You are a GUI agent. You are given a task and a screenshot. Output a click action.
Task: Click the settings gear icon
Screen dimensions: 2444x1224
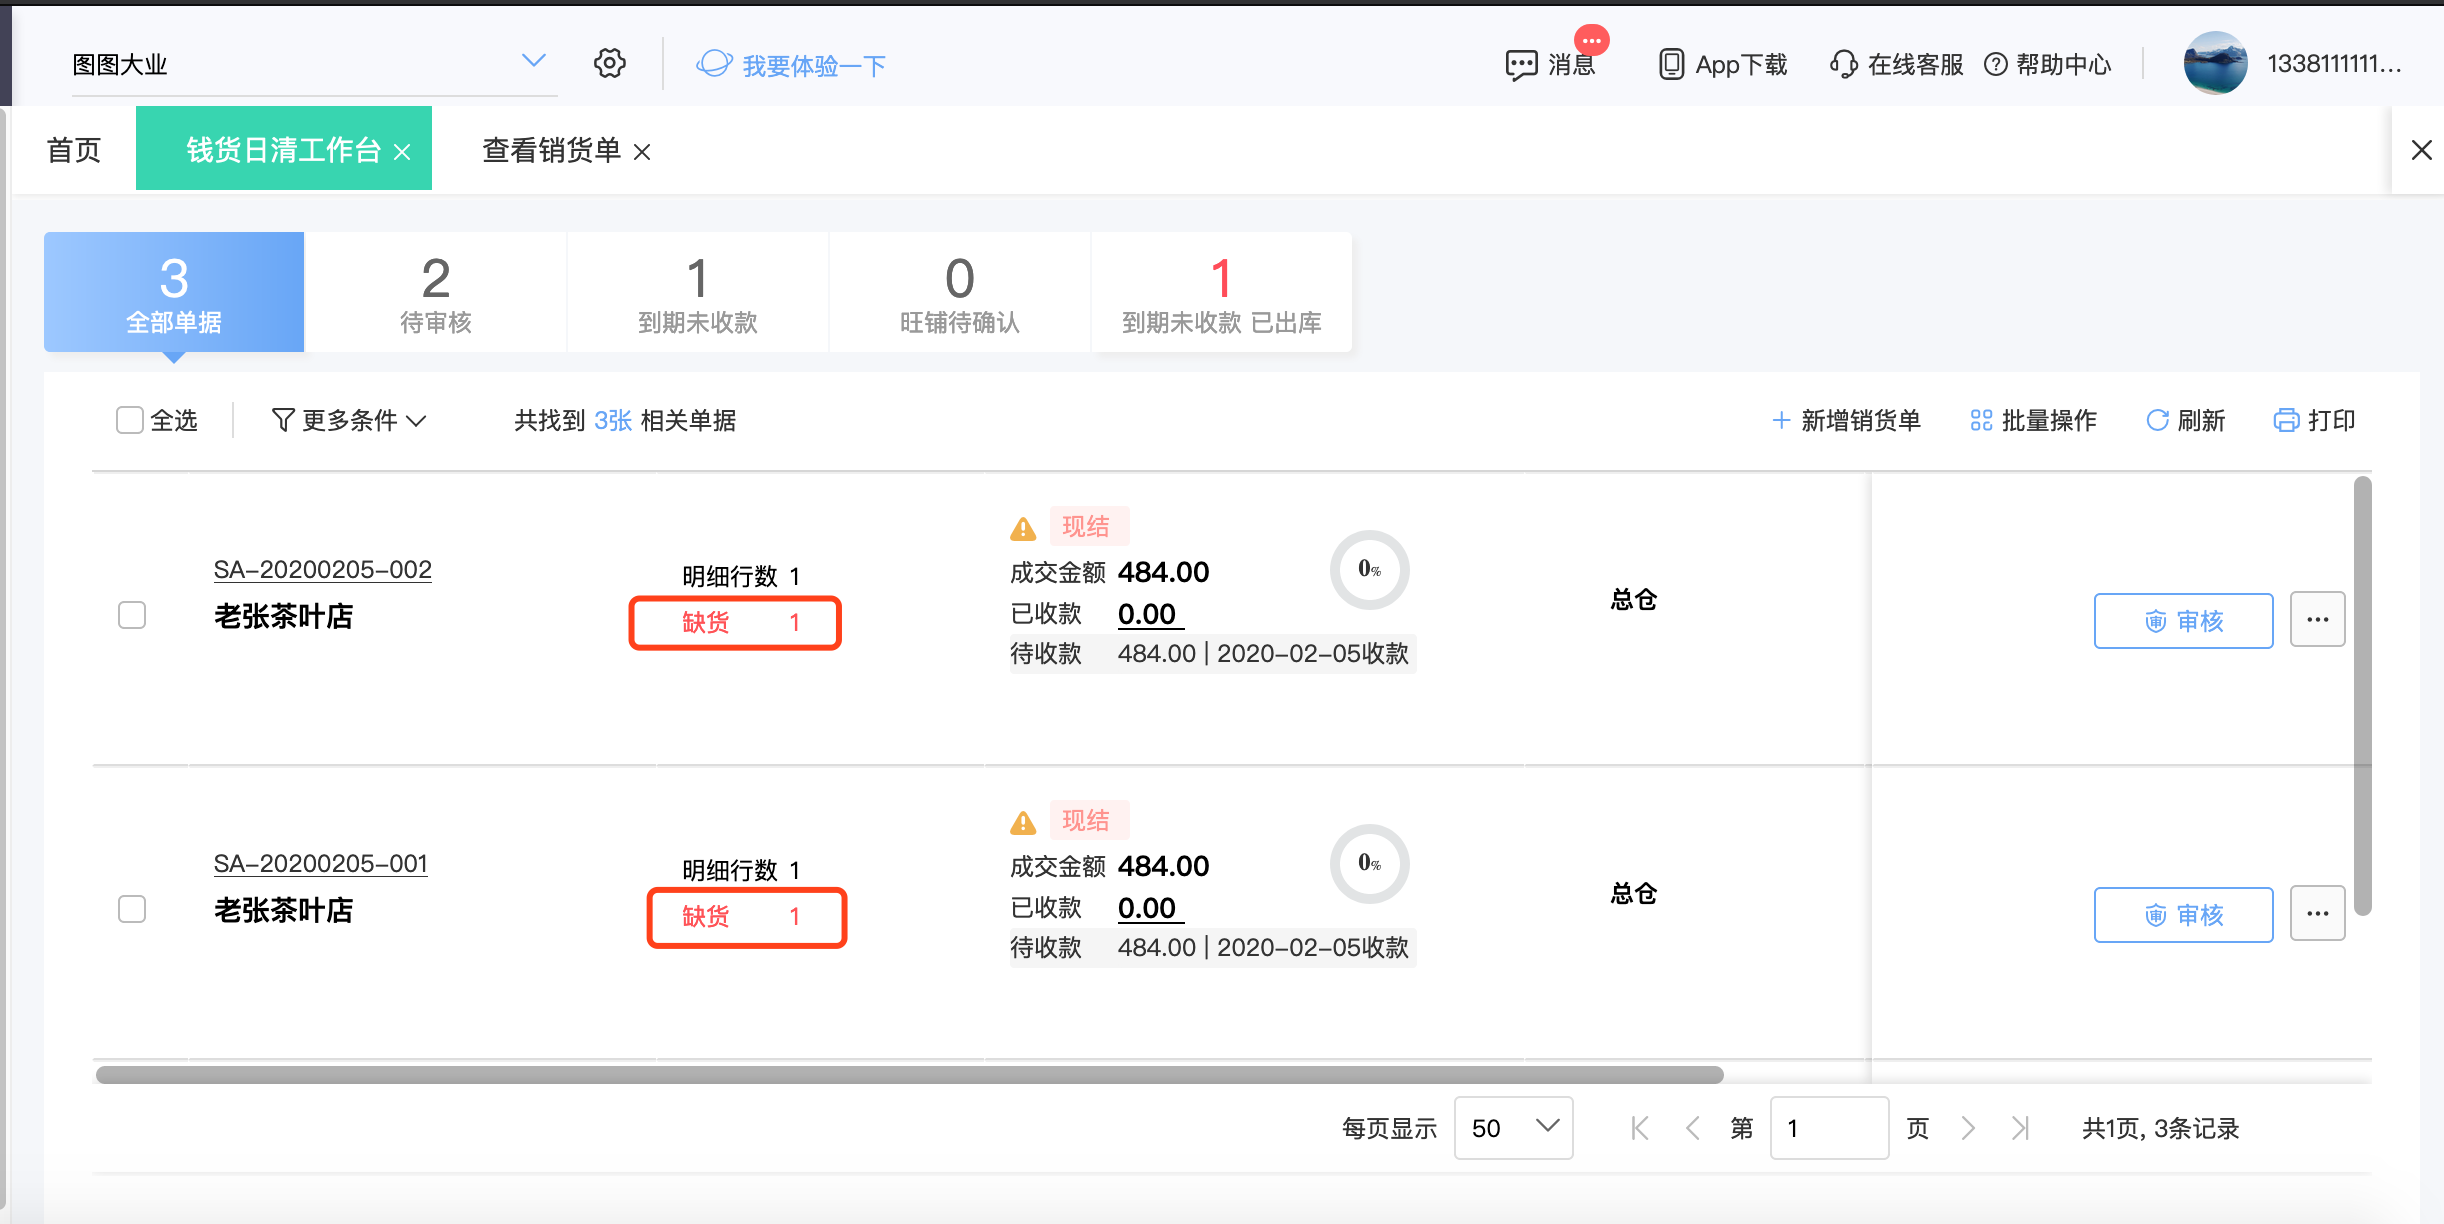[x=607, y=62]
